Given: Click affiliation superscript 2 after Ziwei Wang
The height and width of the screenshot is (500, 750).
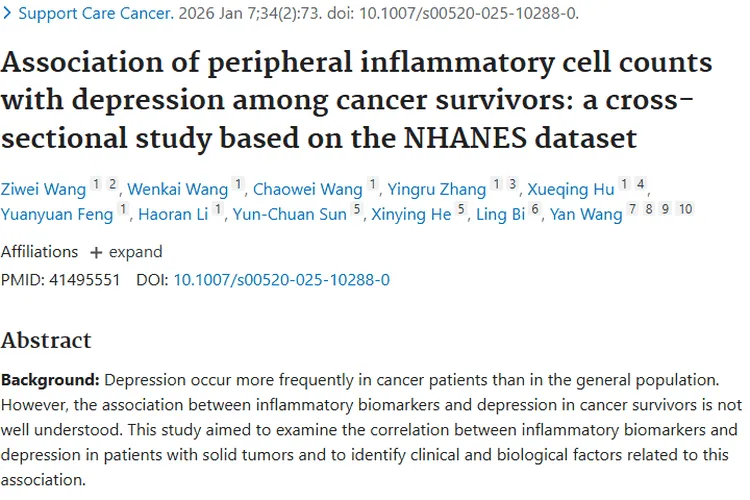Looking at the screenshot, I should pyautogui.click(x=112, y=184).
